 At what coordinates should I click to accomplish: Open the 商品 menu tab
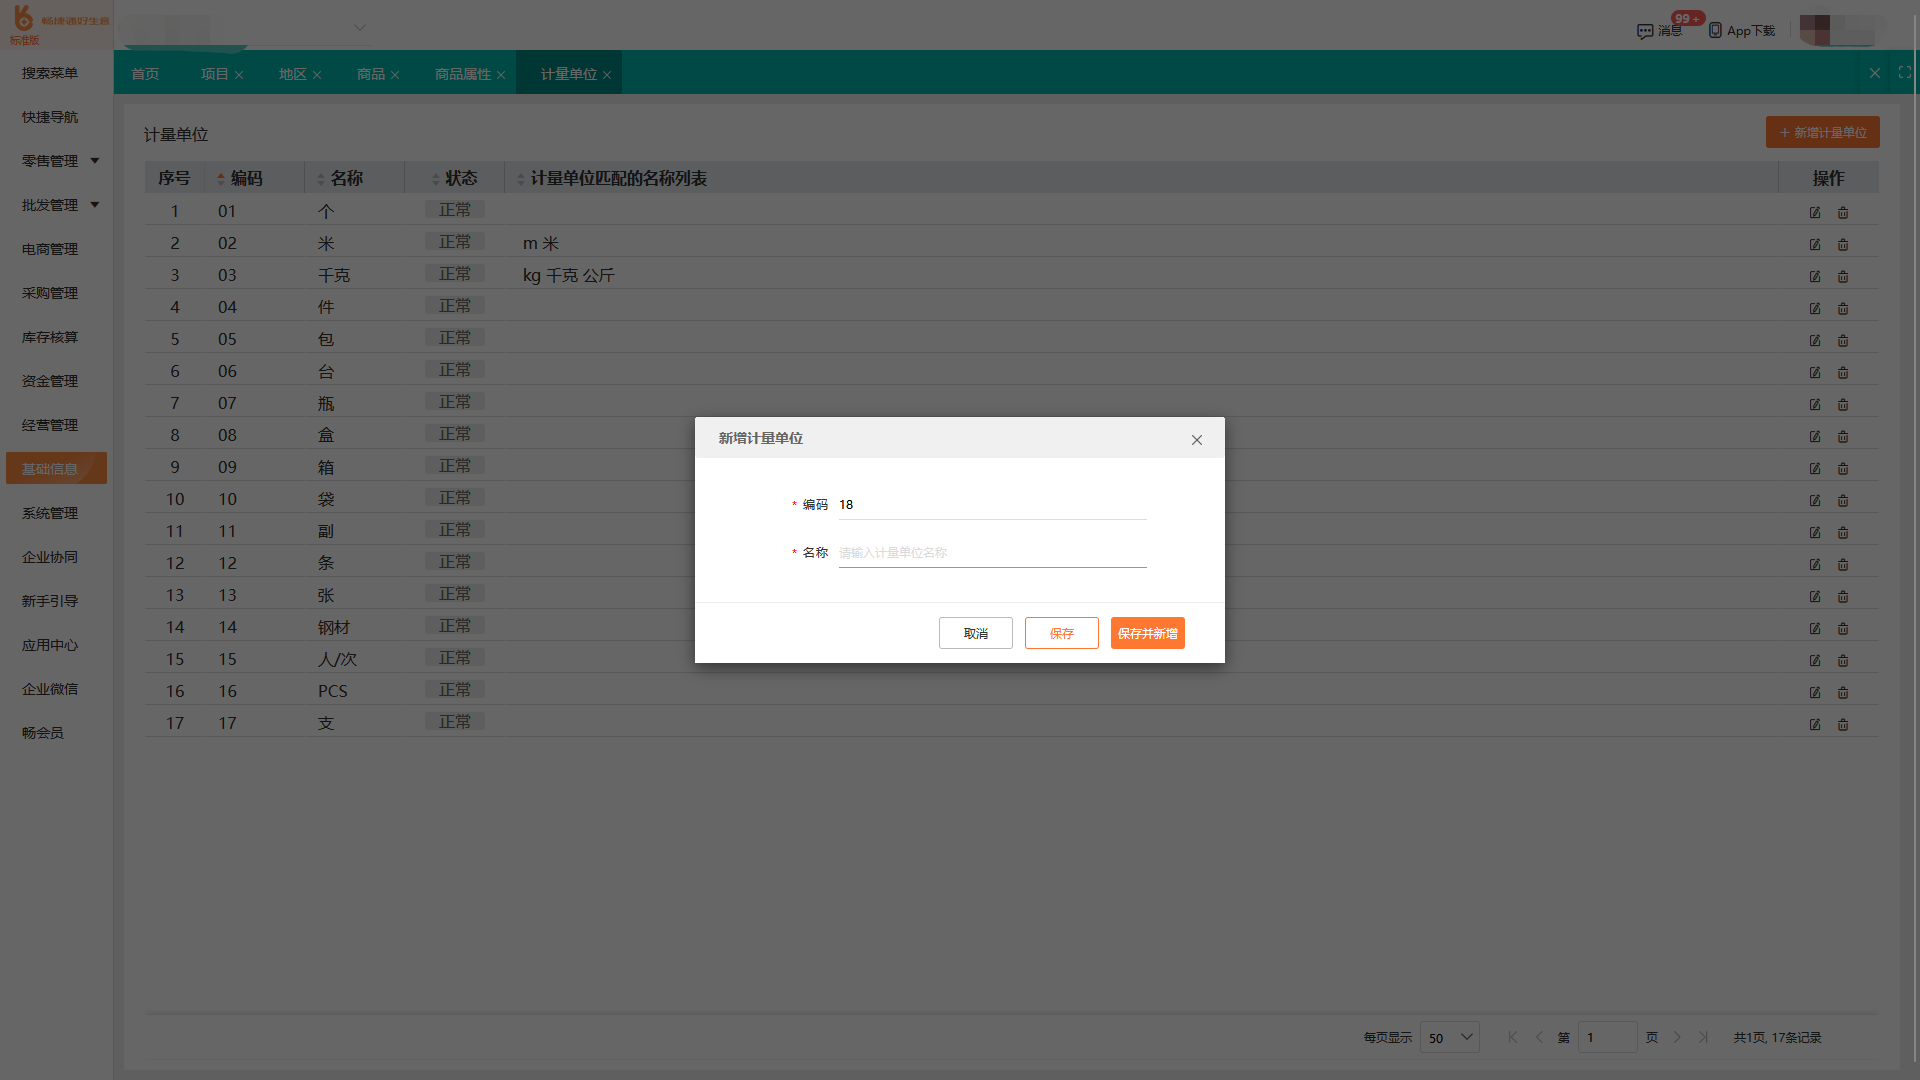tap(371, 73)
